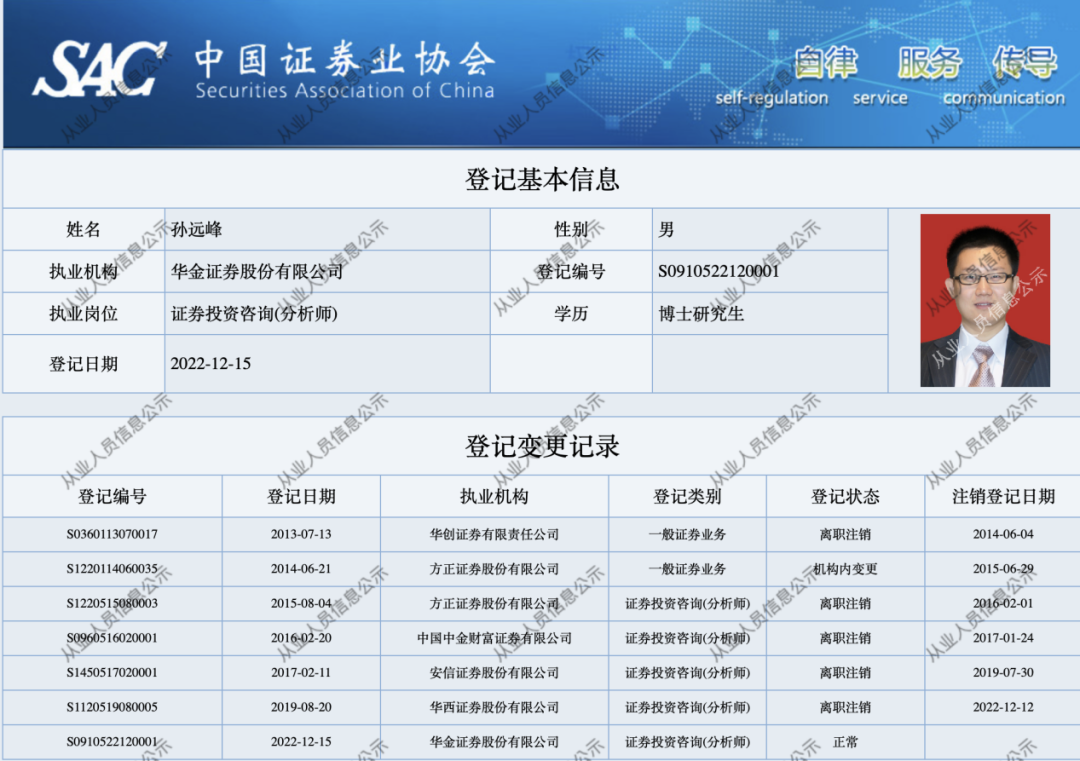
Task: Click the self-regulation label
Action: 771,98
